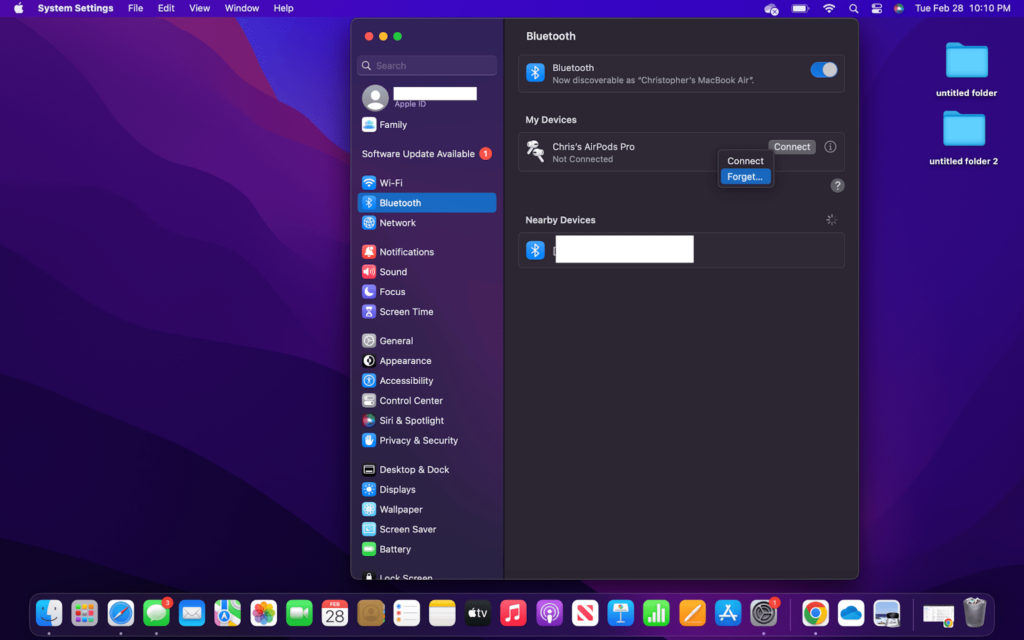Open Siri & Spotlight settings
Viewport: 1024px width, 640px height.
(x=427, y=421)
